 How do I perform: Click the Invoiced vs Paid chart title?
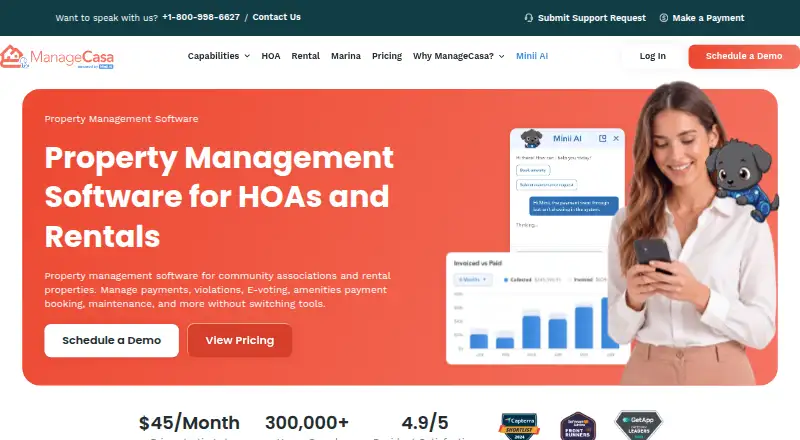[478, 263]
